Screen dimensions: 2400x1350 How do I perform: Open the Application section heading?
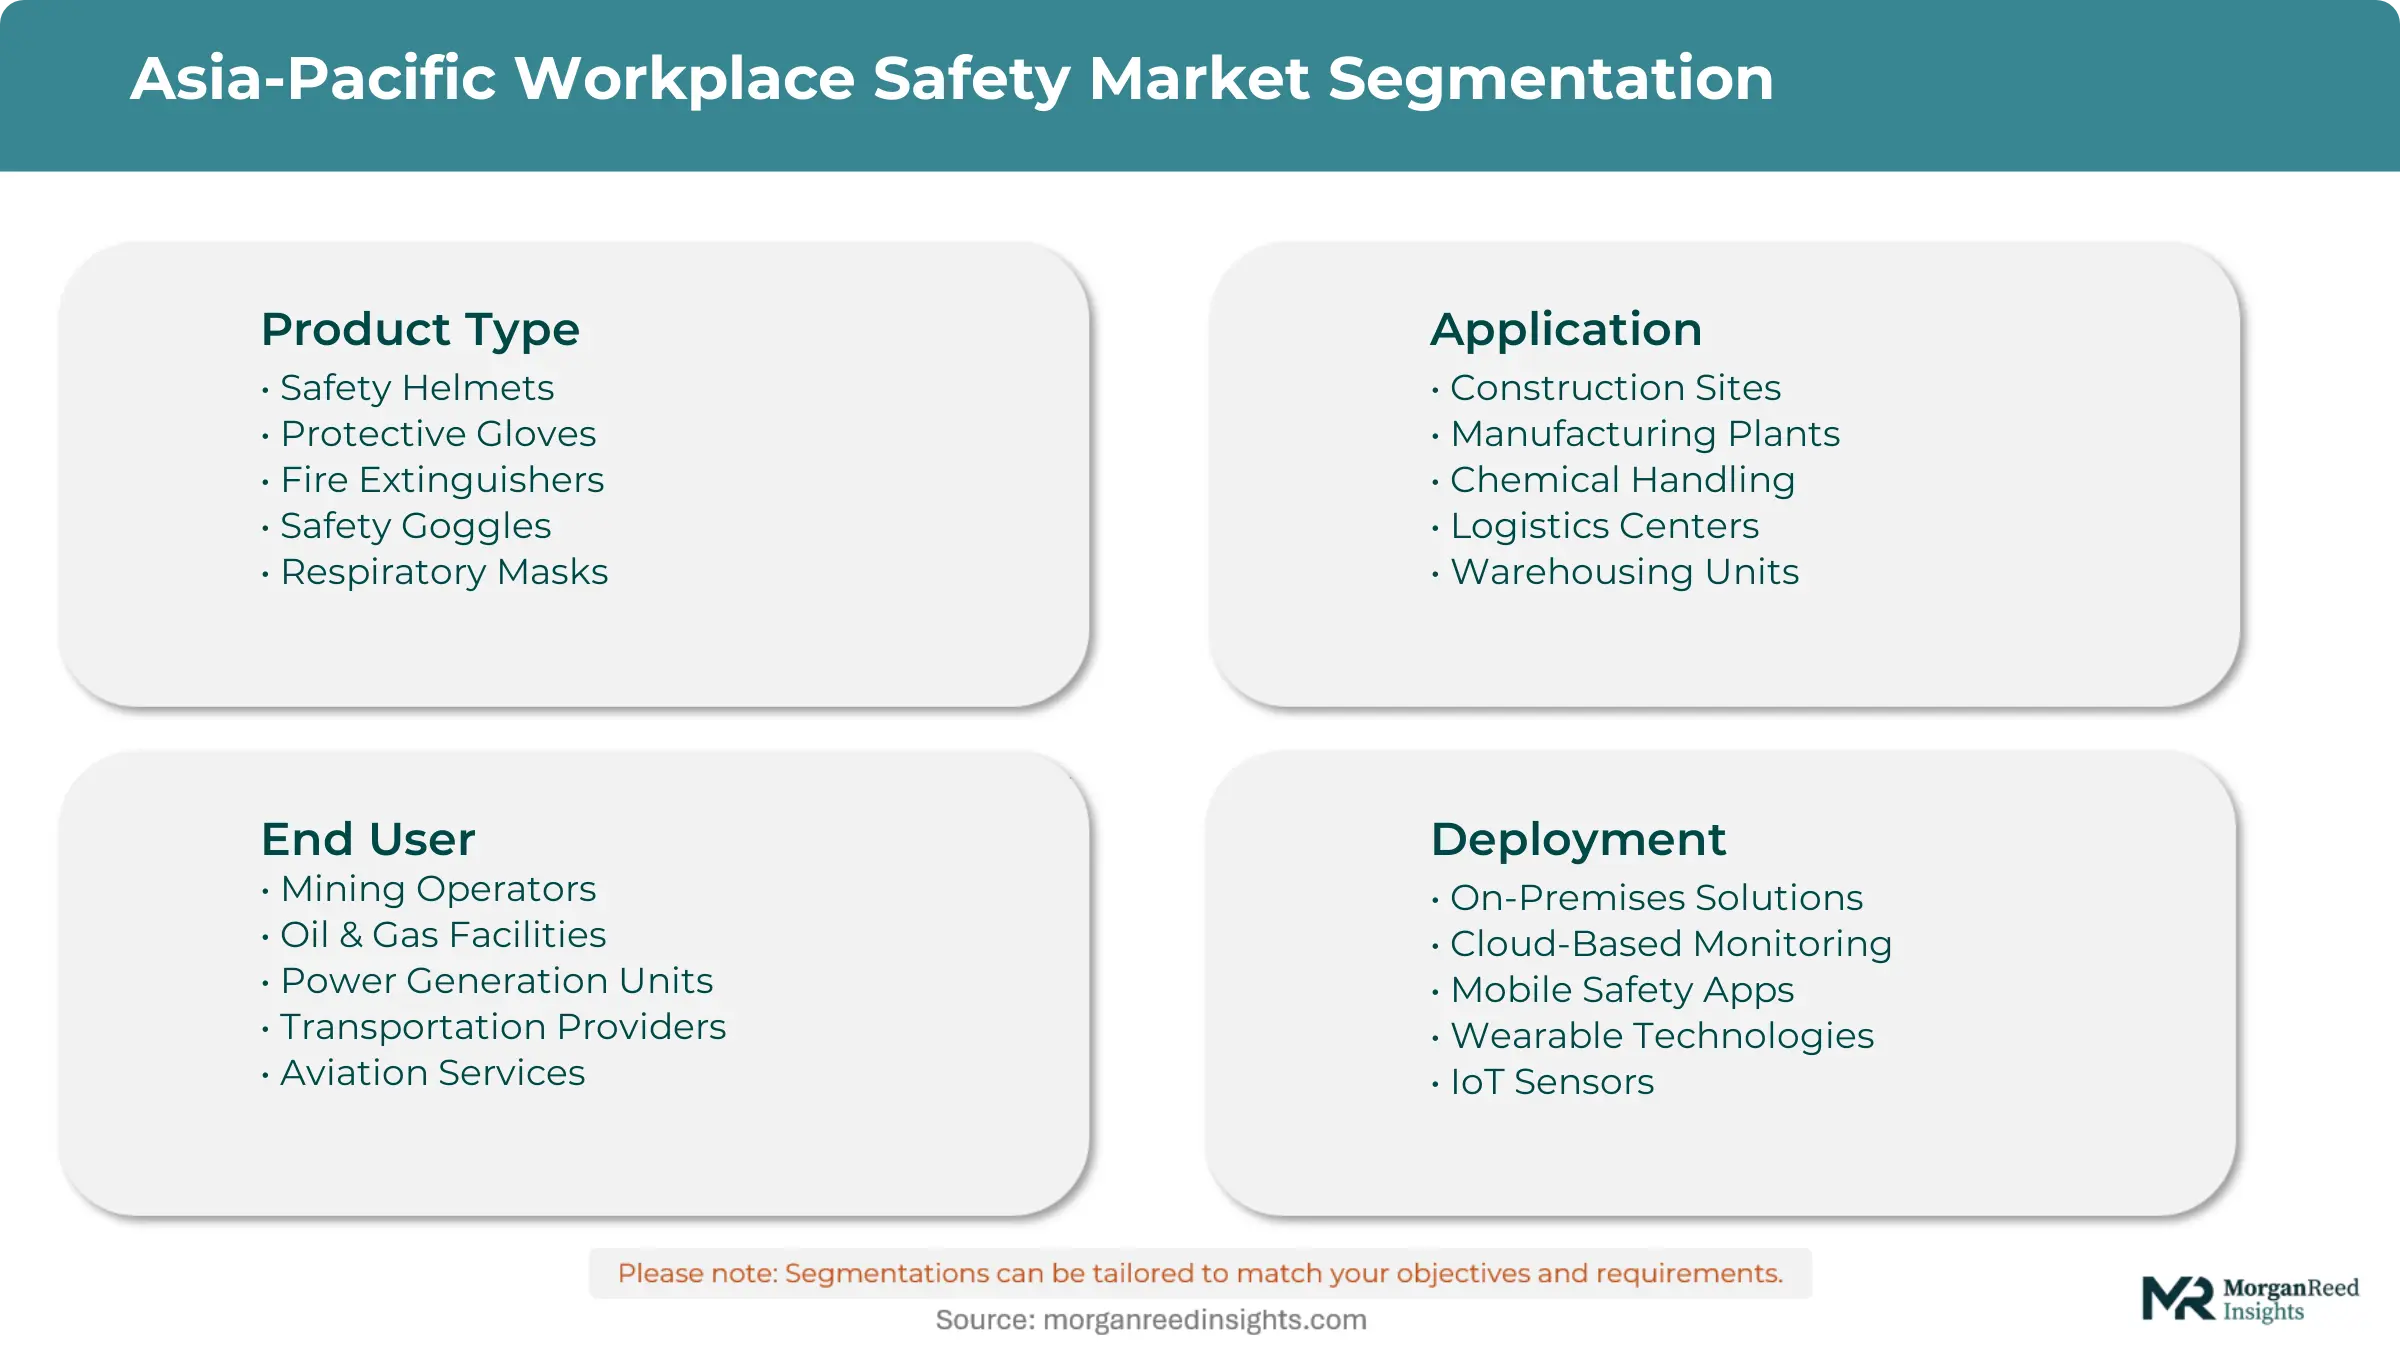coord(1567,329)
